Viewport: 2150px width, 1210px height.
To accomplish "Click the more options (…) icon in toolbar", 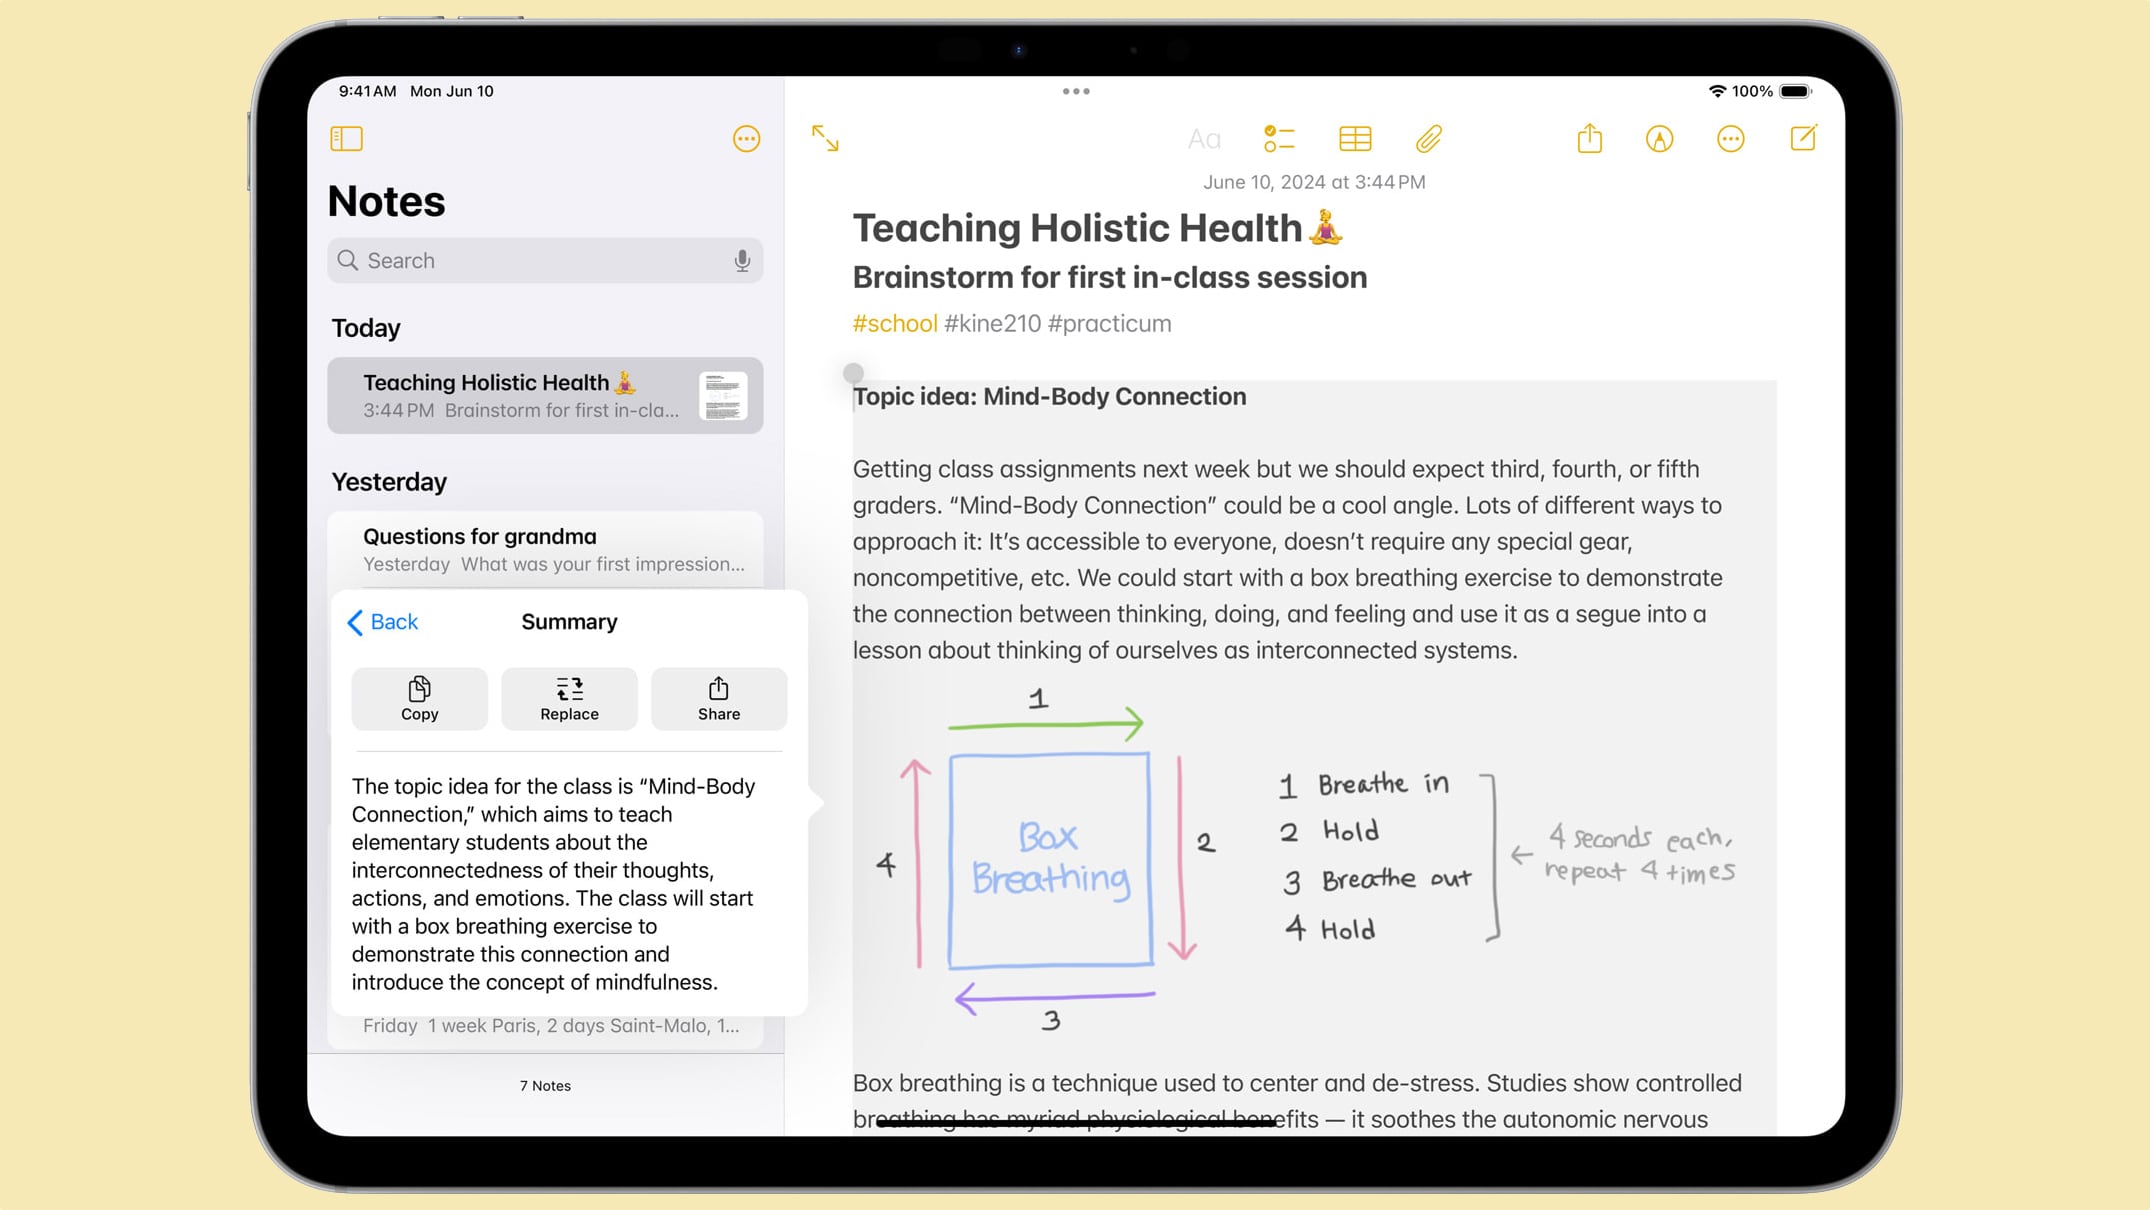I will [x=1731, y=139].
